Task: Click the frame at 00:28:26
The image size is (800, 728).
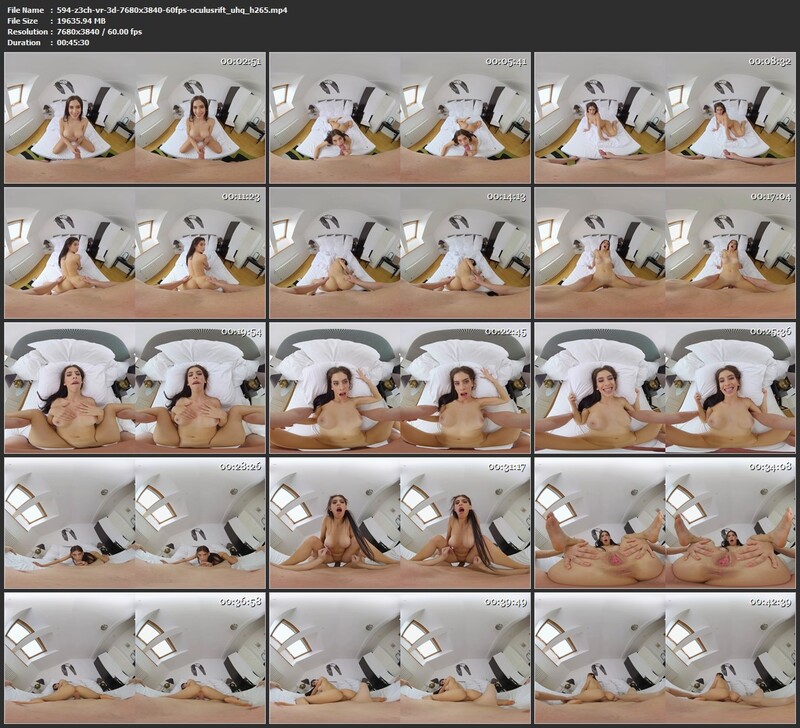Action: [x=135, y=523]
